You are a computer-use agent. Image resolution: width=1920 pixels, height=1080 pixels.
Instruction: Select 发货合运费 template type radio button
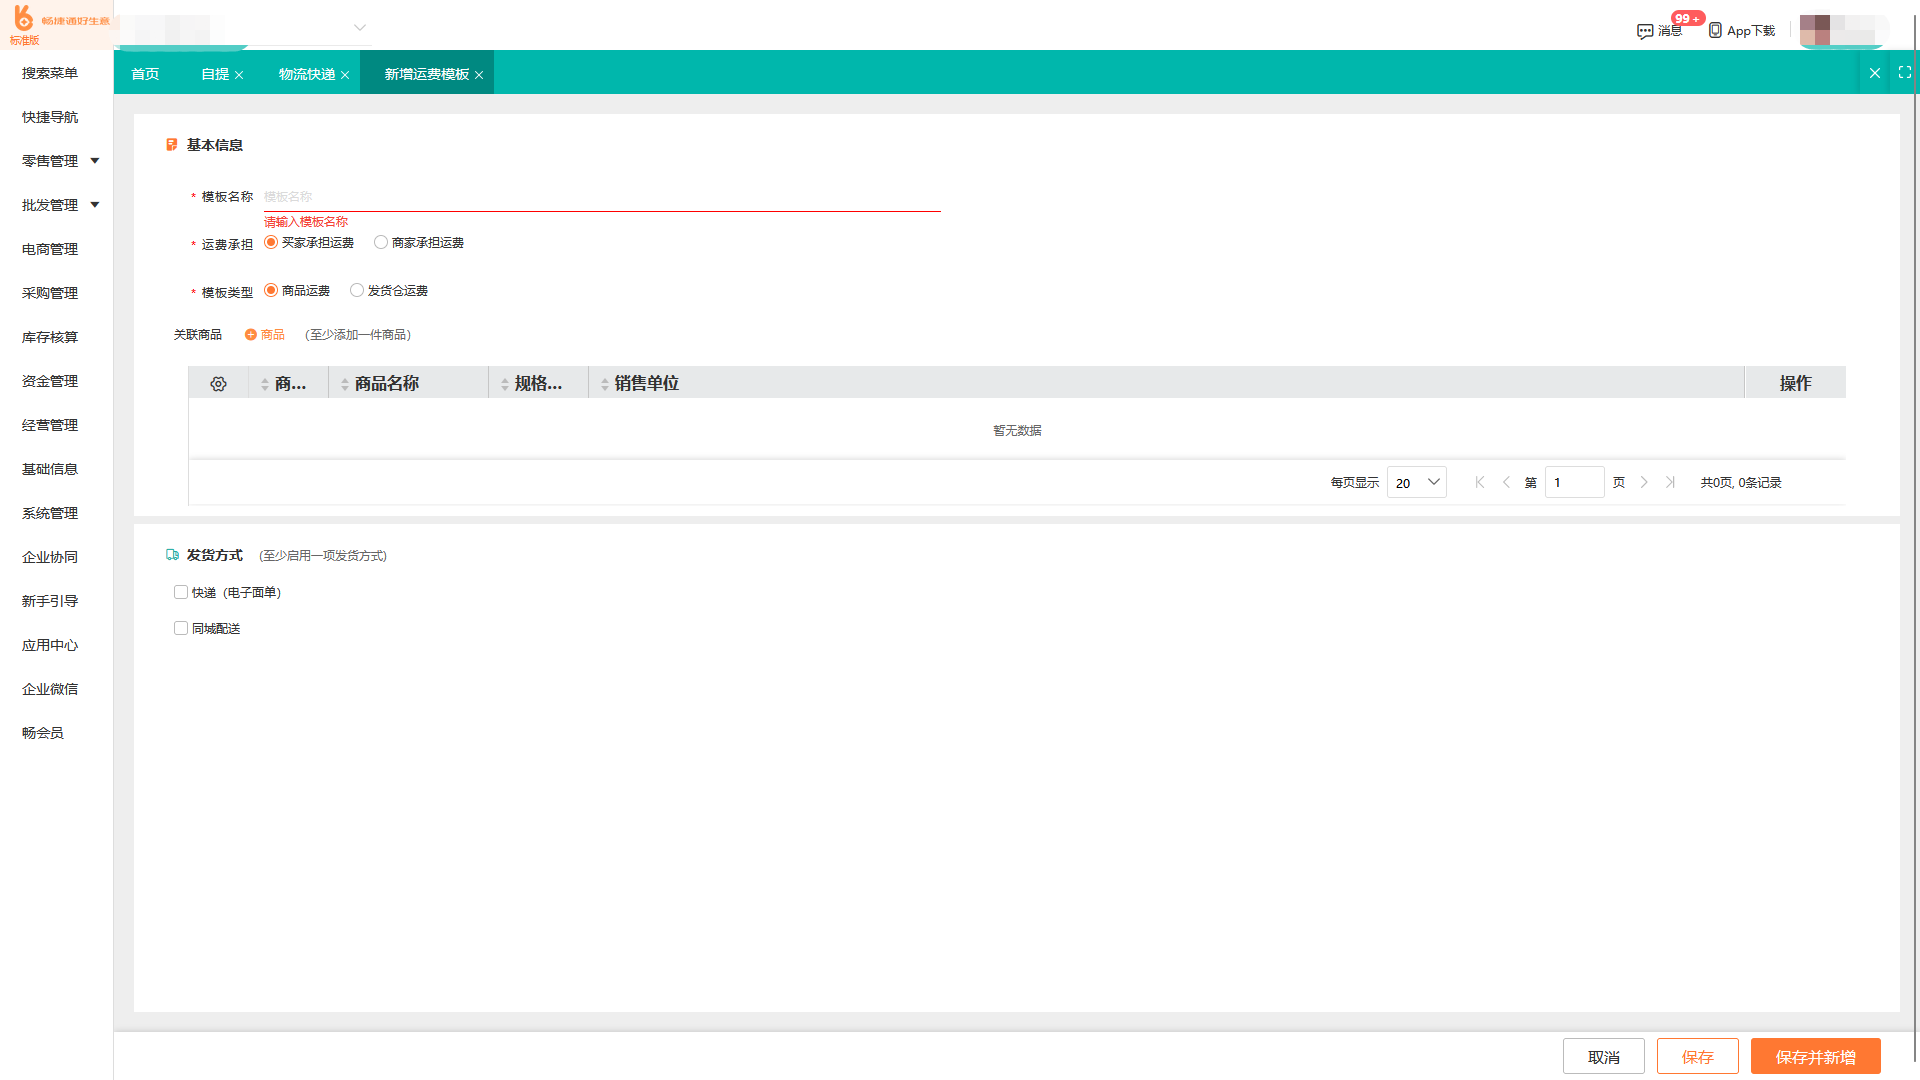[356, 290]
